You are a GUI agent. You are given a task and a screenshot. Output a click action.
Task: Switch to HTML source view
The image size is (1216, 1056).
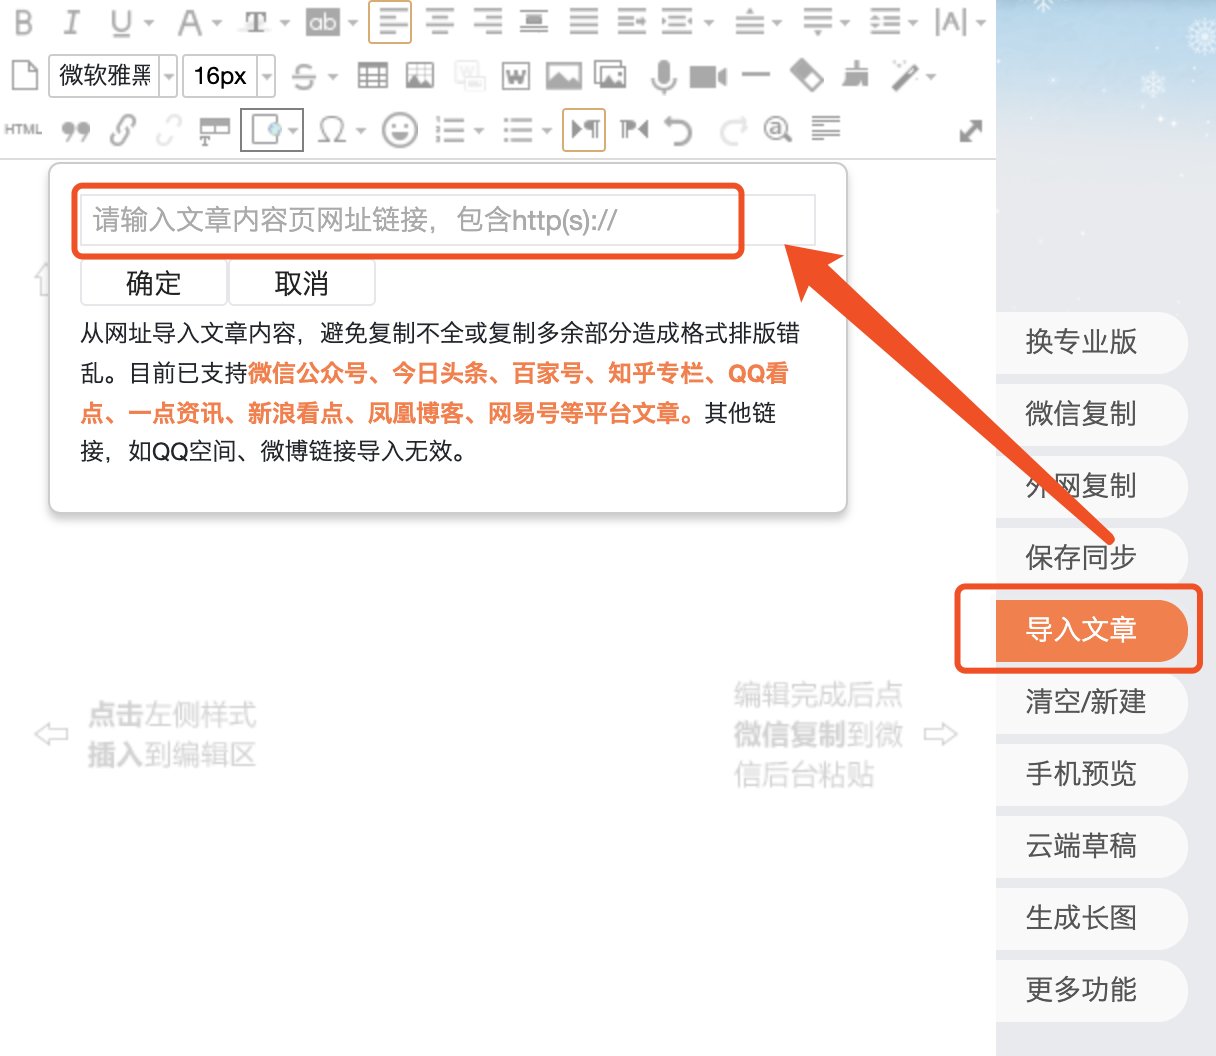click(22, 129)
